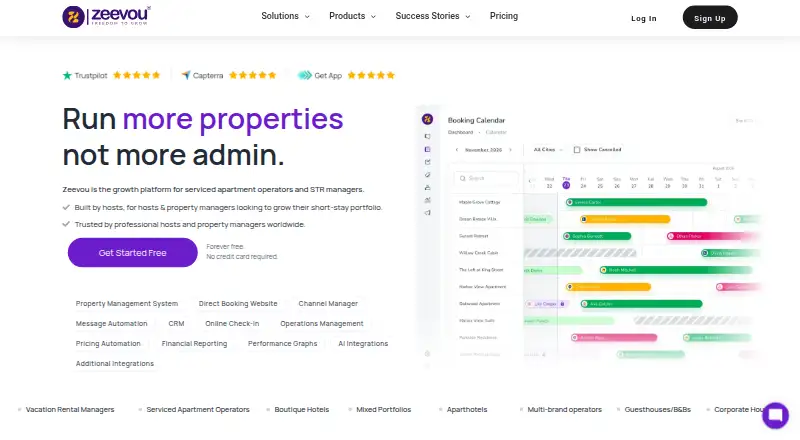
Task: Click the Log In link
Action: [x=643, y=18]
